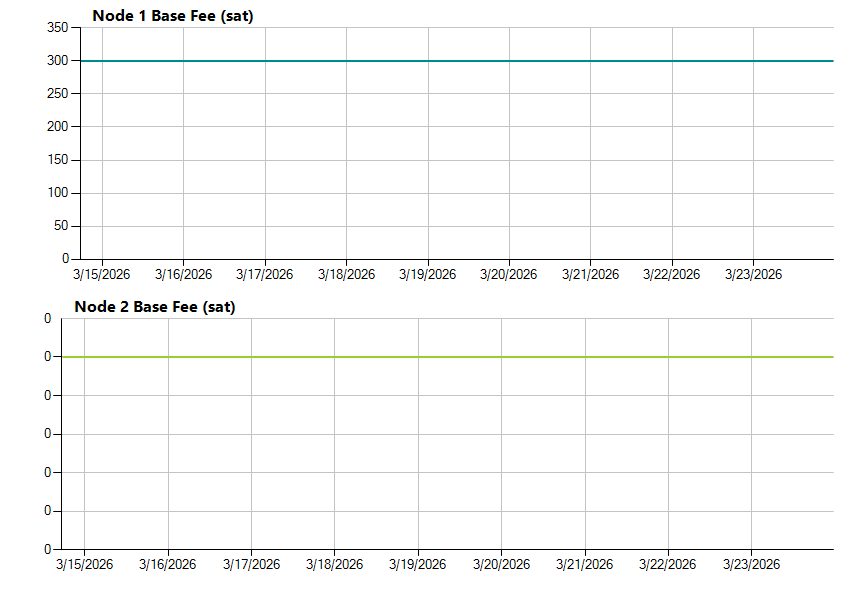Viewport: 860px width, 600px height.
Task: Click the 50 y-axis label in Node 1 chart
Action: tap(61, 226)
